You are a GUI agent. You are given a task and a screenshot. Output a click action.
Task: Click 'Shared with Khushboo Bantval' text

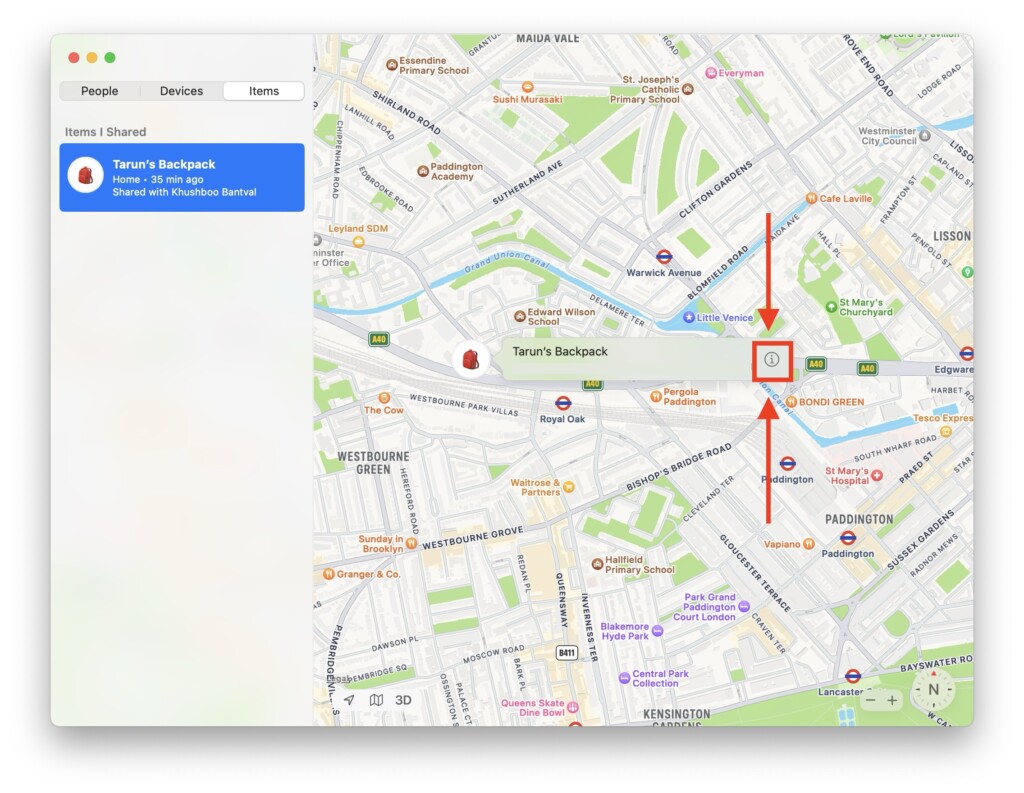point(184,192)
